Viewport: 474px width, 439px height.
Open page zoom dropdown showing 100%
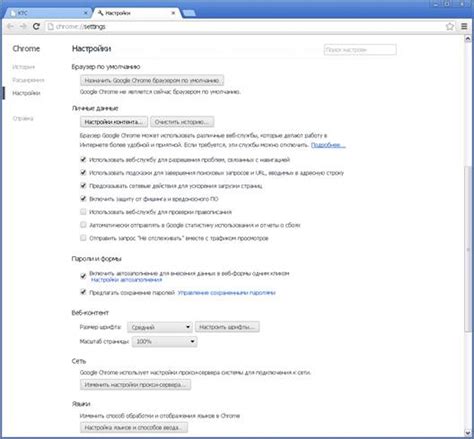[x=164, y=342]
